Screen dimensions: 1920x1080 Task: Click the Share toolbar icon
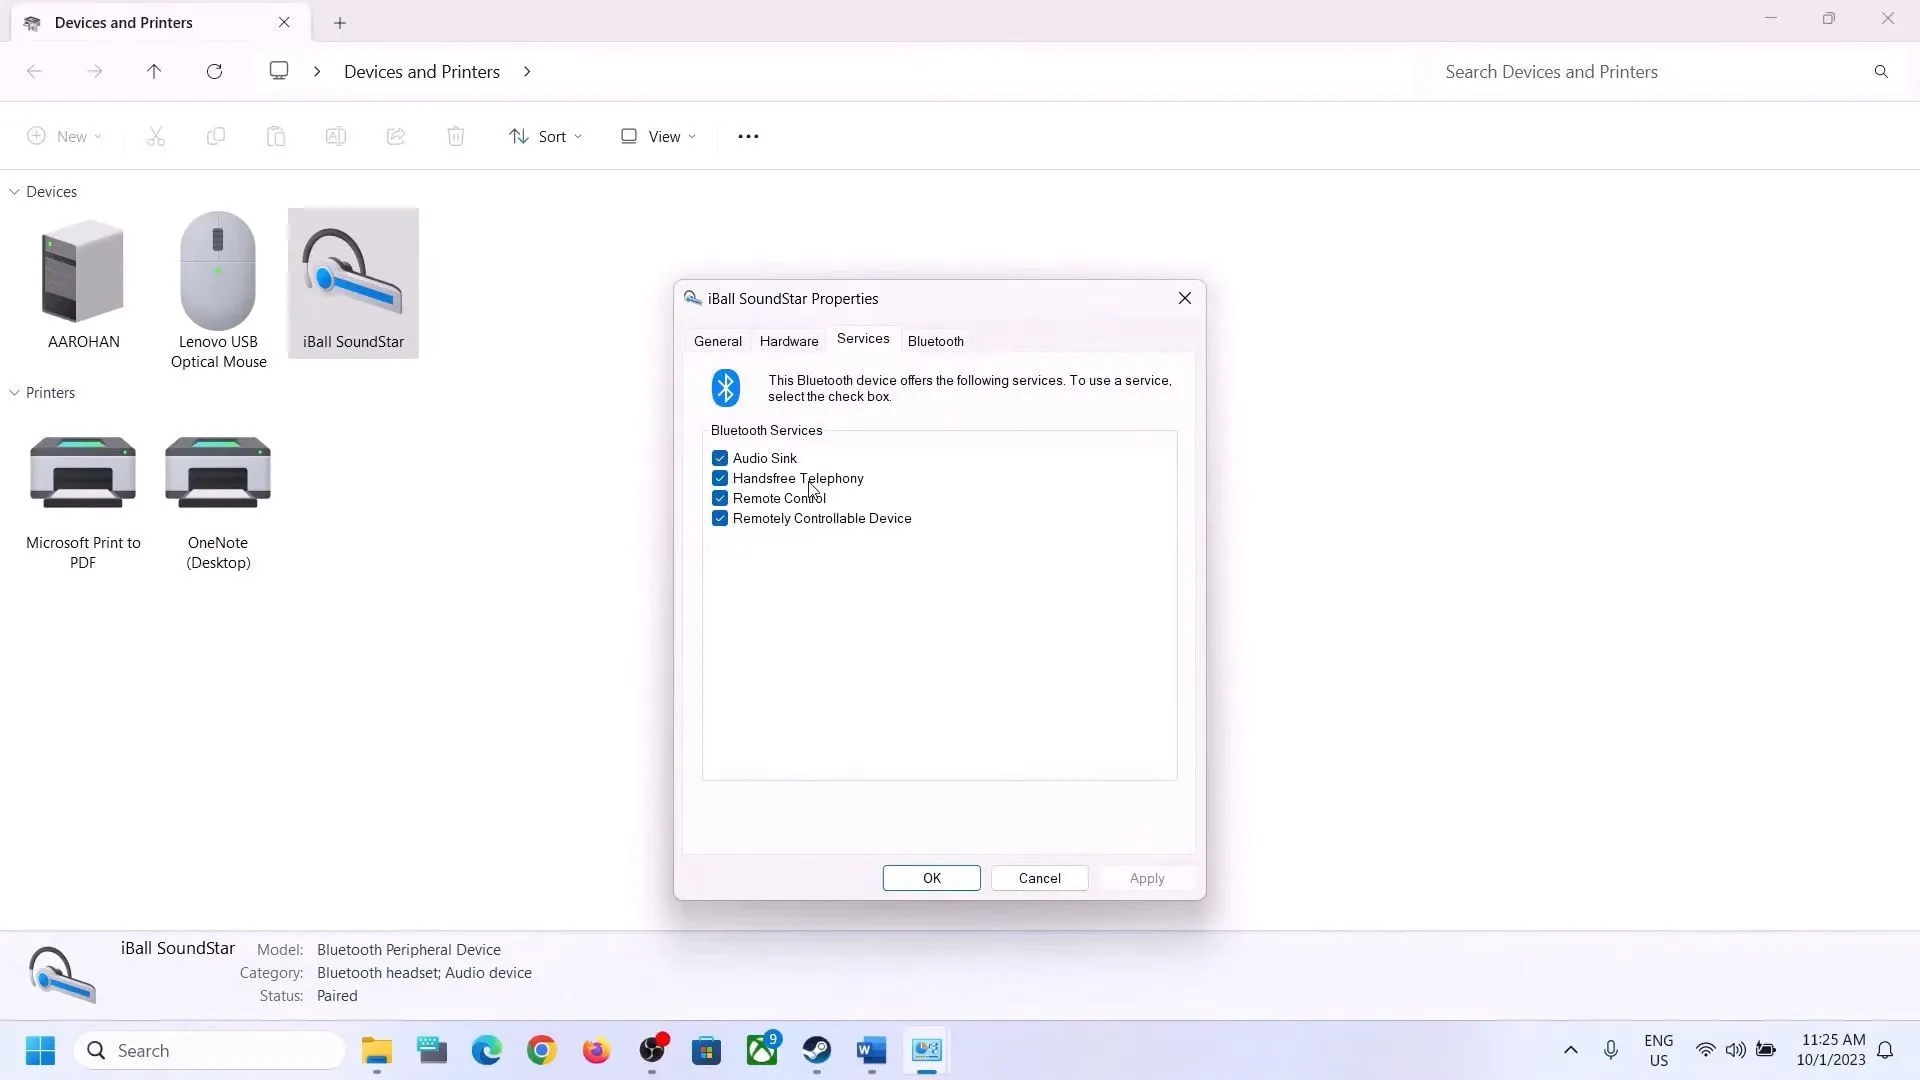click(396, 136)
